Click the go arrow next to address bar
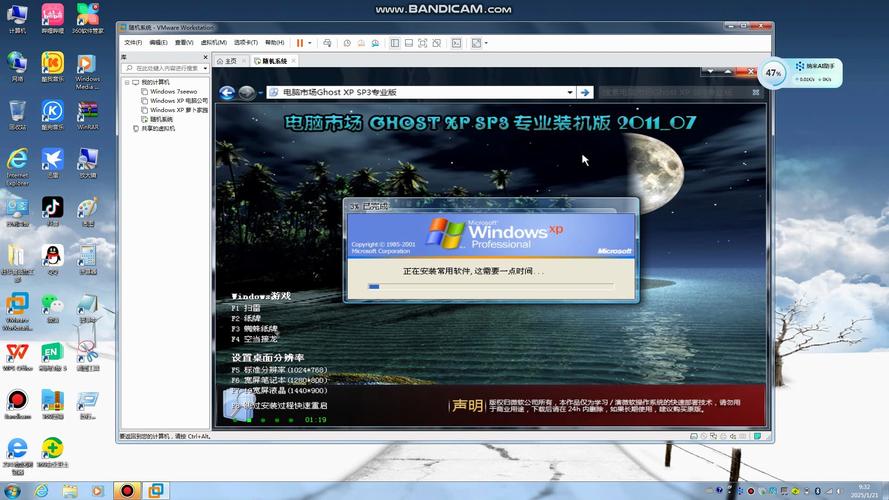This screenshot has height=500, width=889. [x=586, y=92]
